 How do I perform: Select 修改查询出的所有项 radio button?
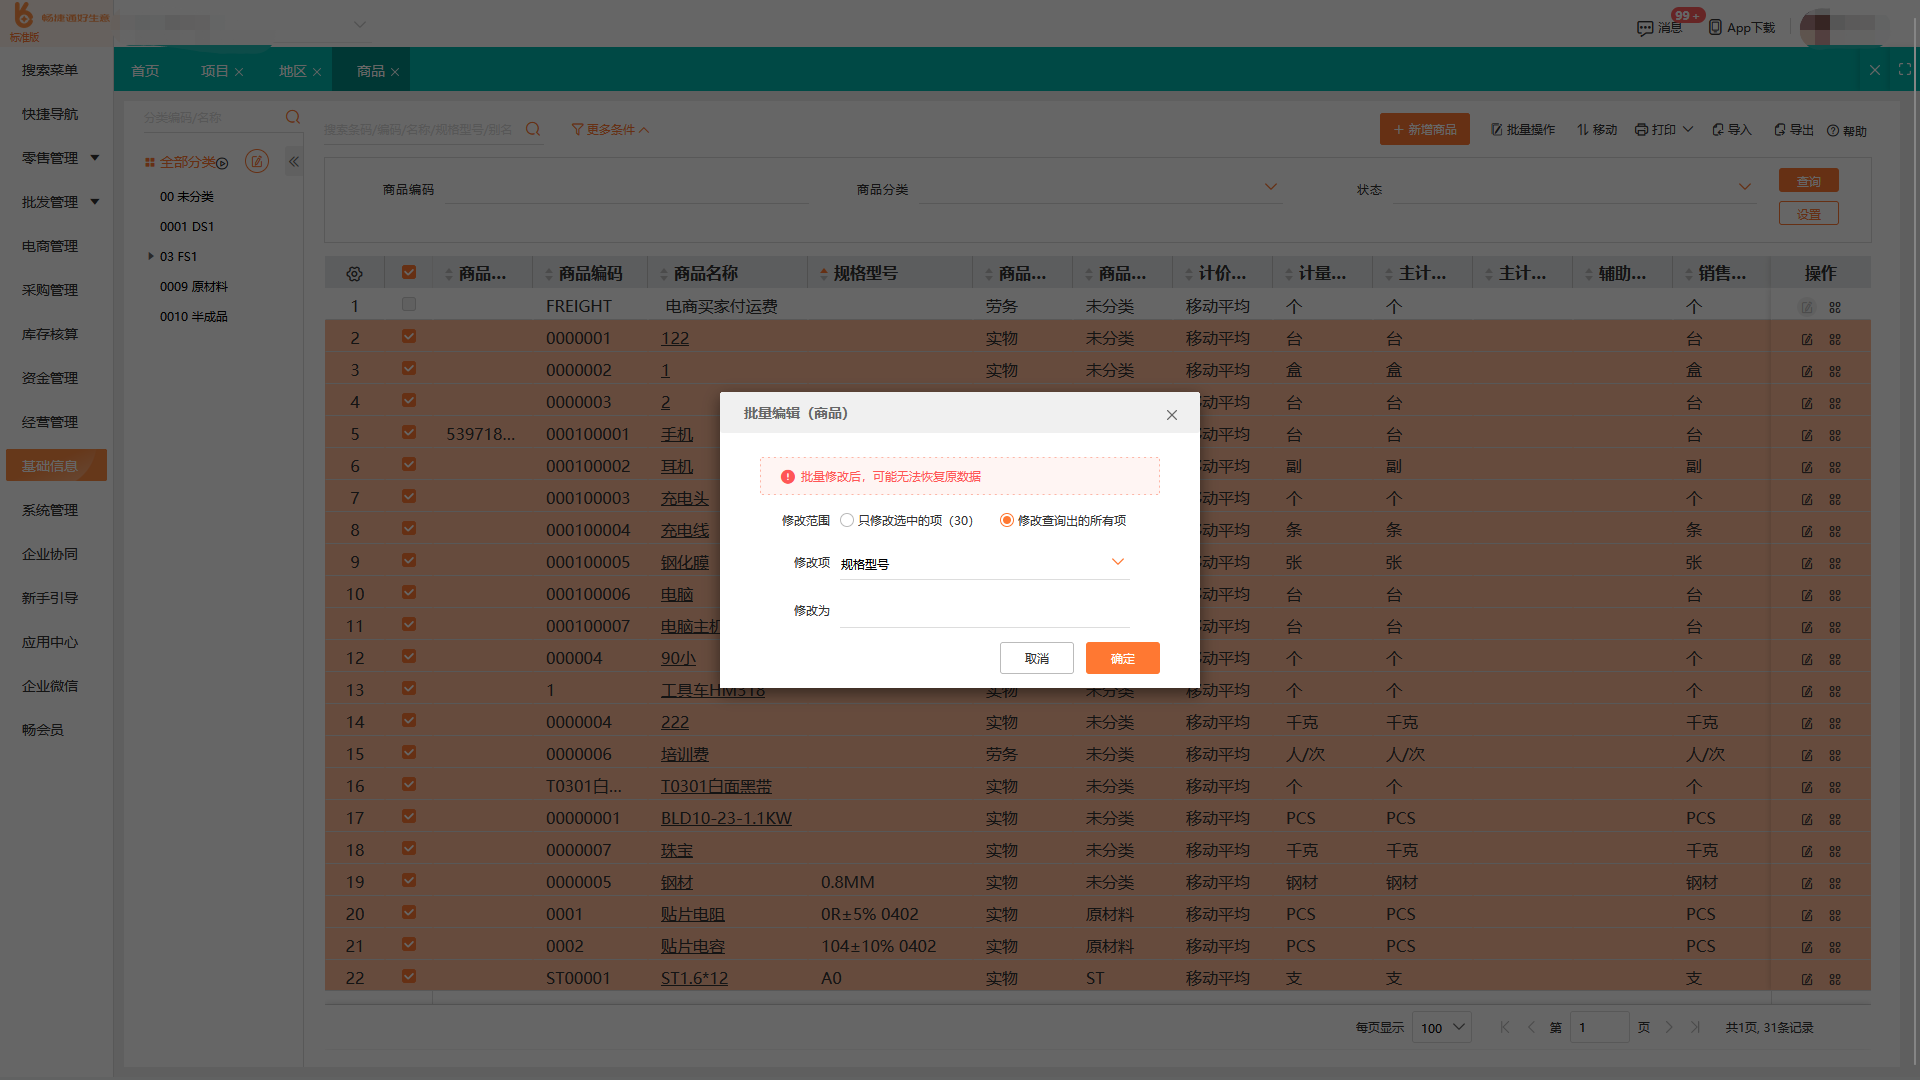click(x=1005, y=520)
